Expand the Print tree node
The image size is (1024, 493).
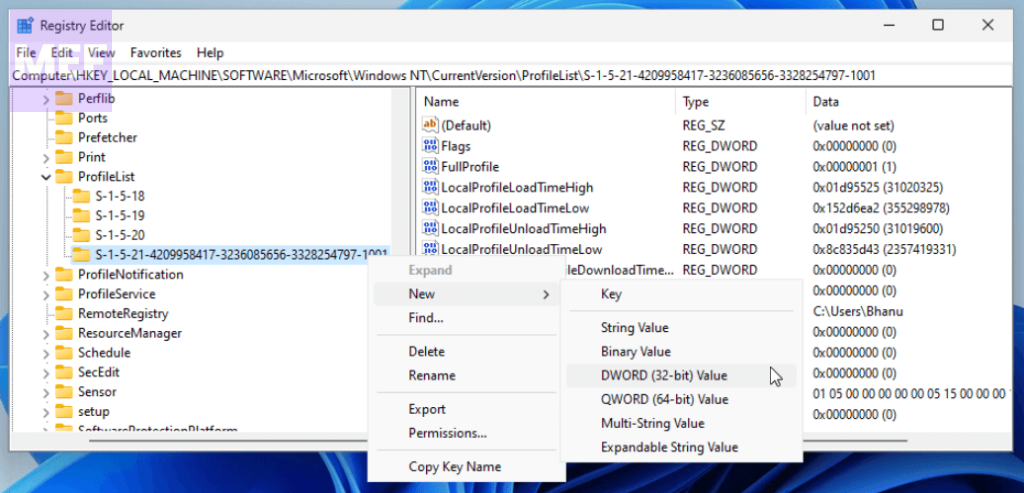pos(45,158)
